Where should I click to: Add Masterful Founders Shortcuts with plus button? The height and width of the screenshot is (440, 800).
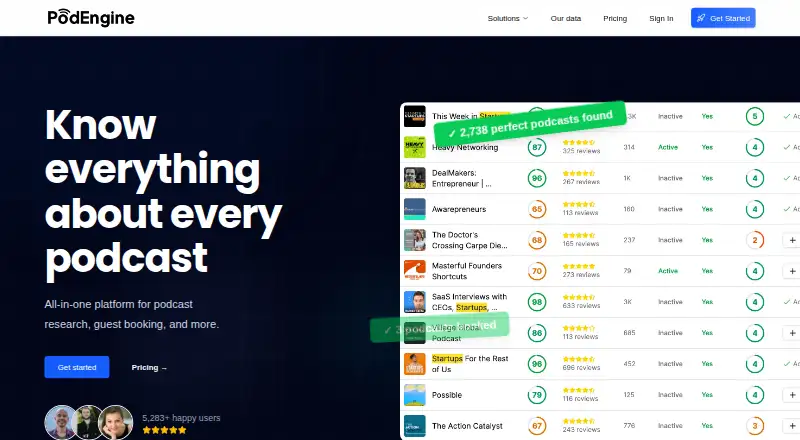click(792, 271)
